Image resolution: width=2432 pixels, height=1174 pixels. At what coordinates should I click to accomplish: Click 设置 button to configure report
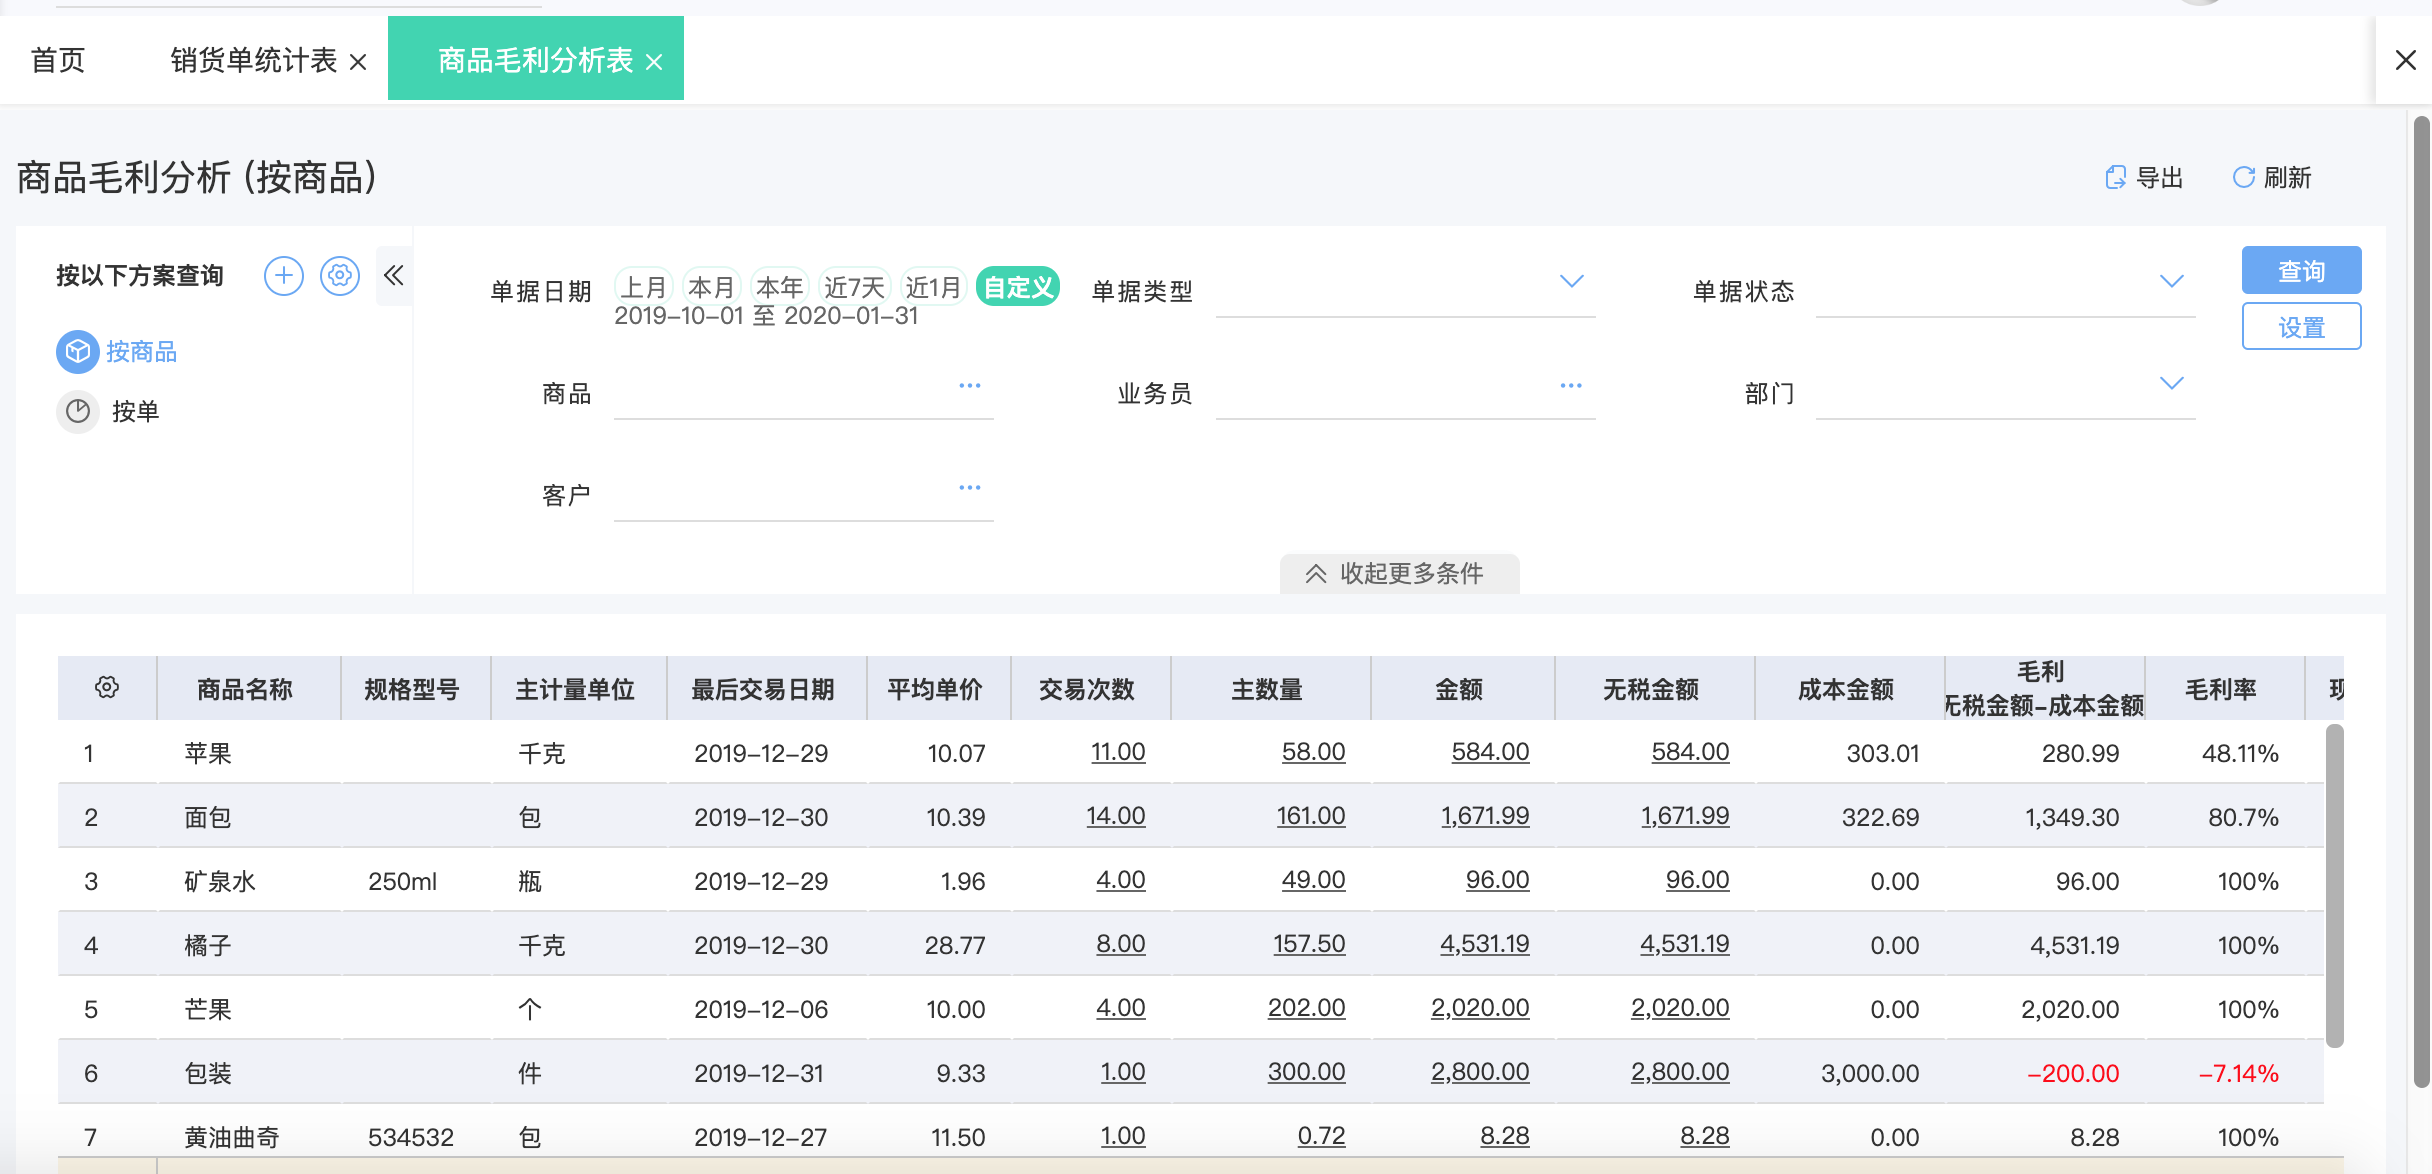coord(2302,326)
